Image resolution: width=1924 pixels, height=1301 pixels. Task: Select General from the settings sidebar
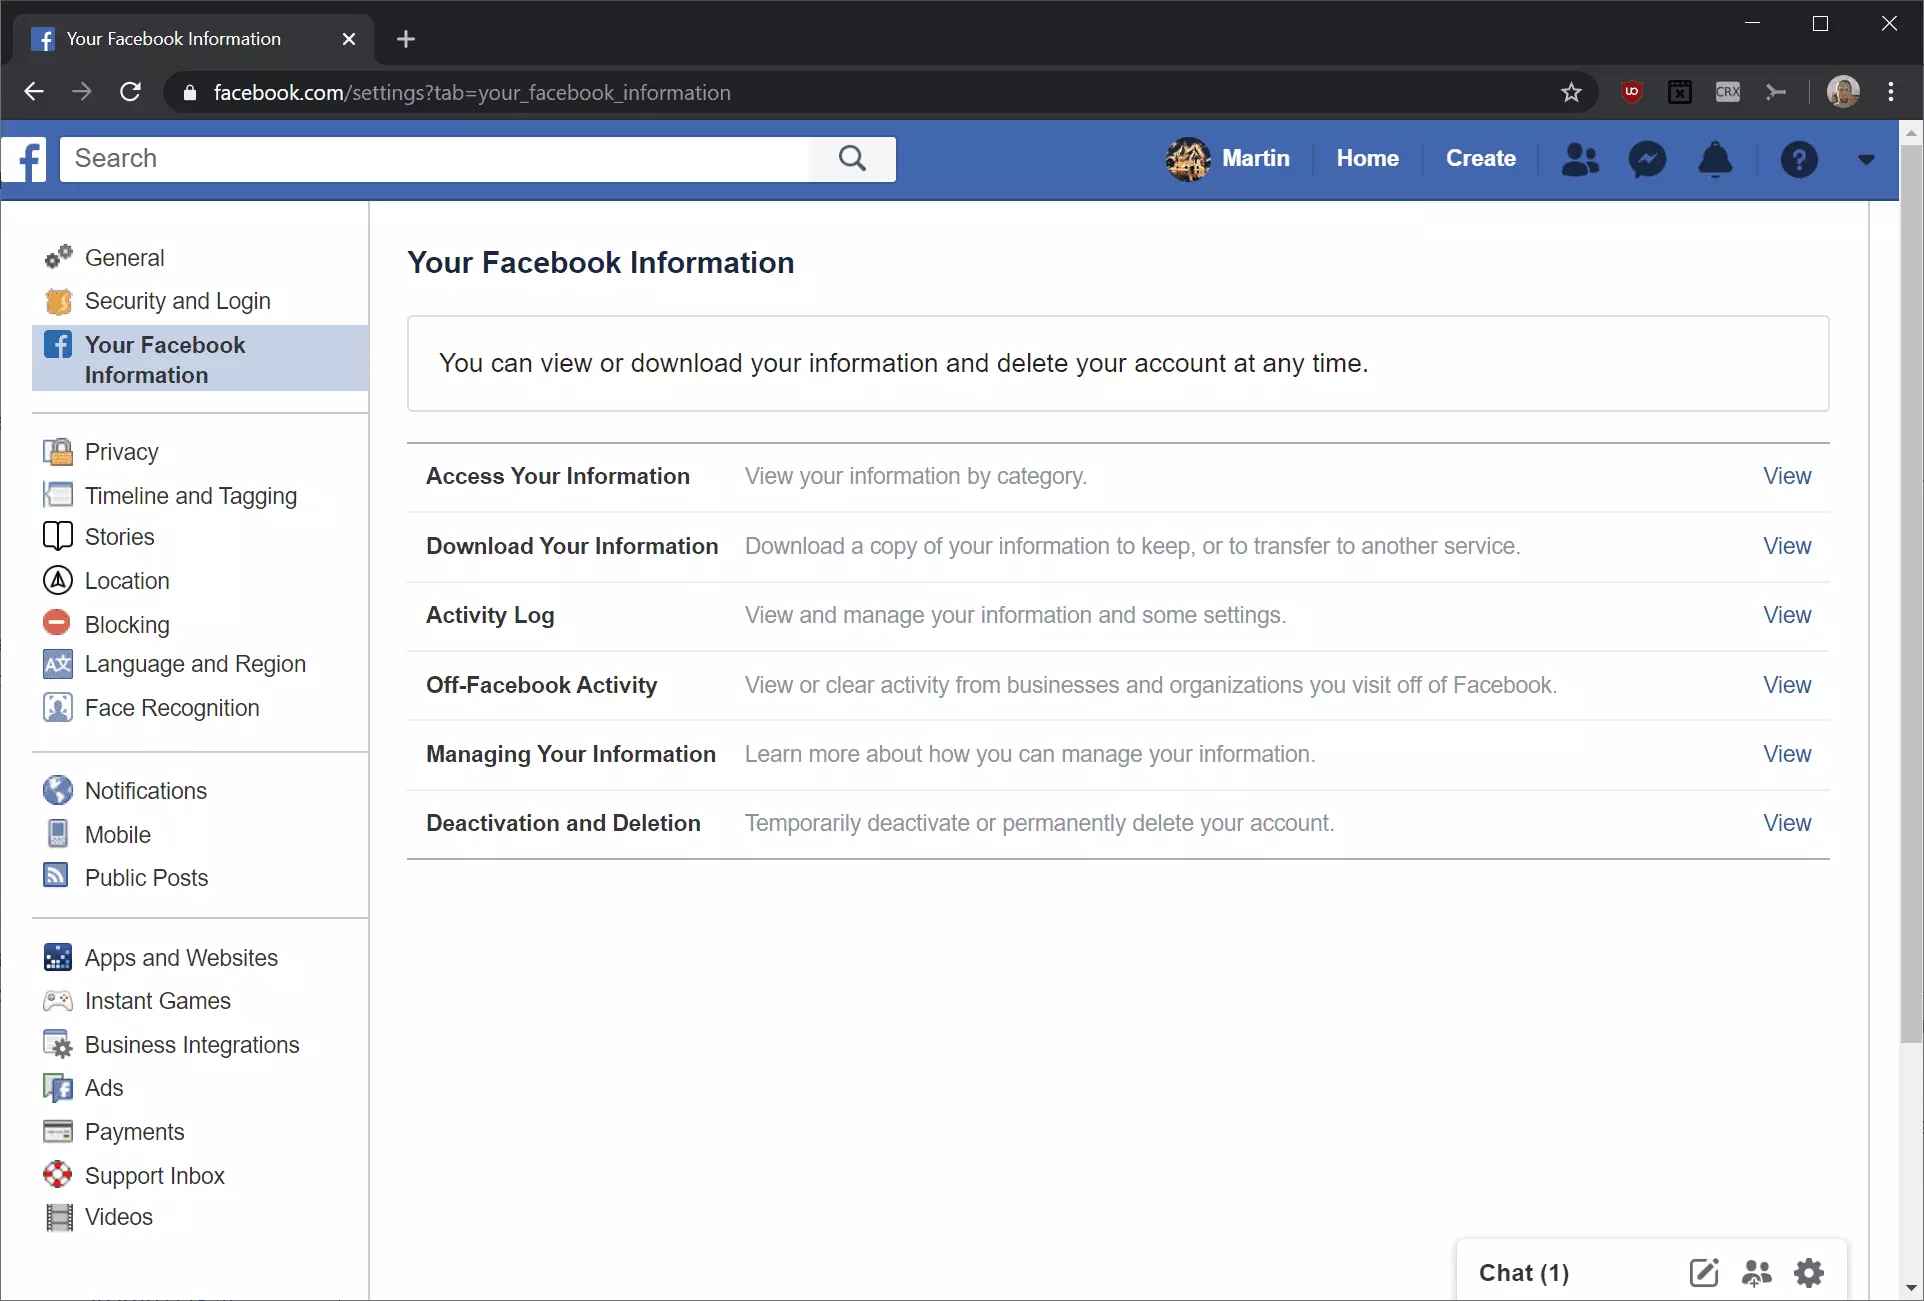(123, 257)
